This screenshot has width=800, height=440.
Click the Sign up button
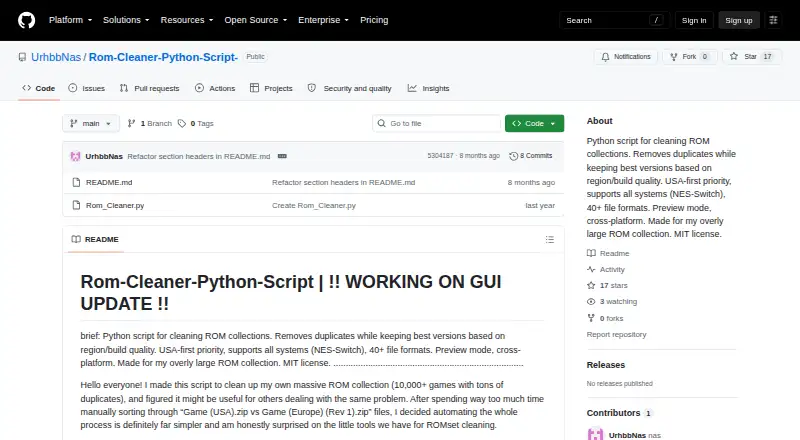click(x=739, y=20)
